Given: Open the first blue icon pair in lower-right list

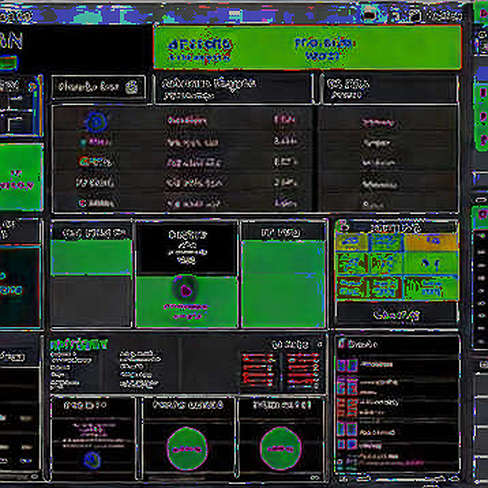Looking at the screenshot, I should (x=348, y=365).
